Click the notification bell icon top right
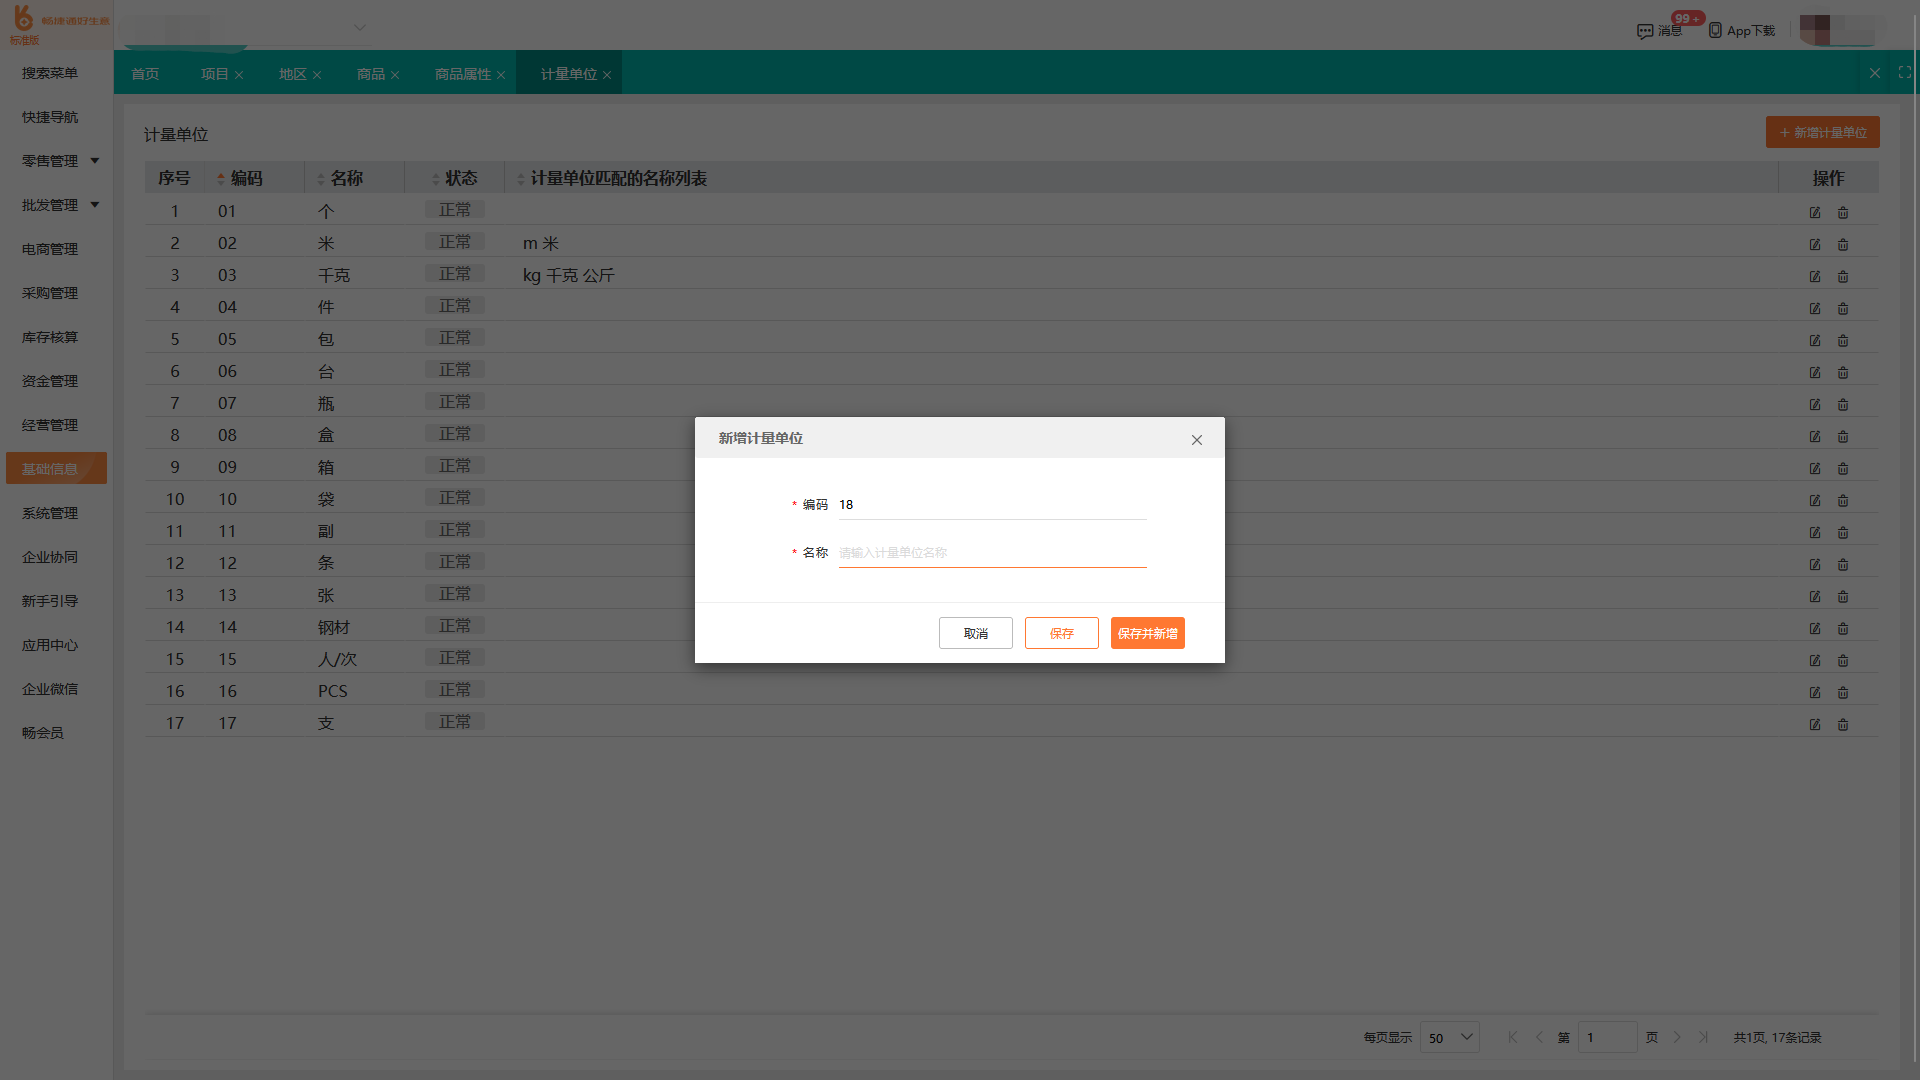1920x1080 pixels. (1647, 29)
